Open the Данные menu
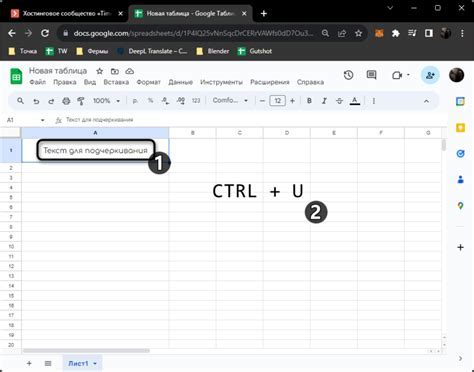Viewport: 474px width, 372px height. pyautogui.click(x=180, y=82)
